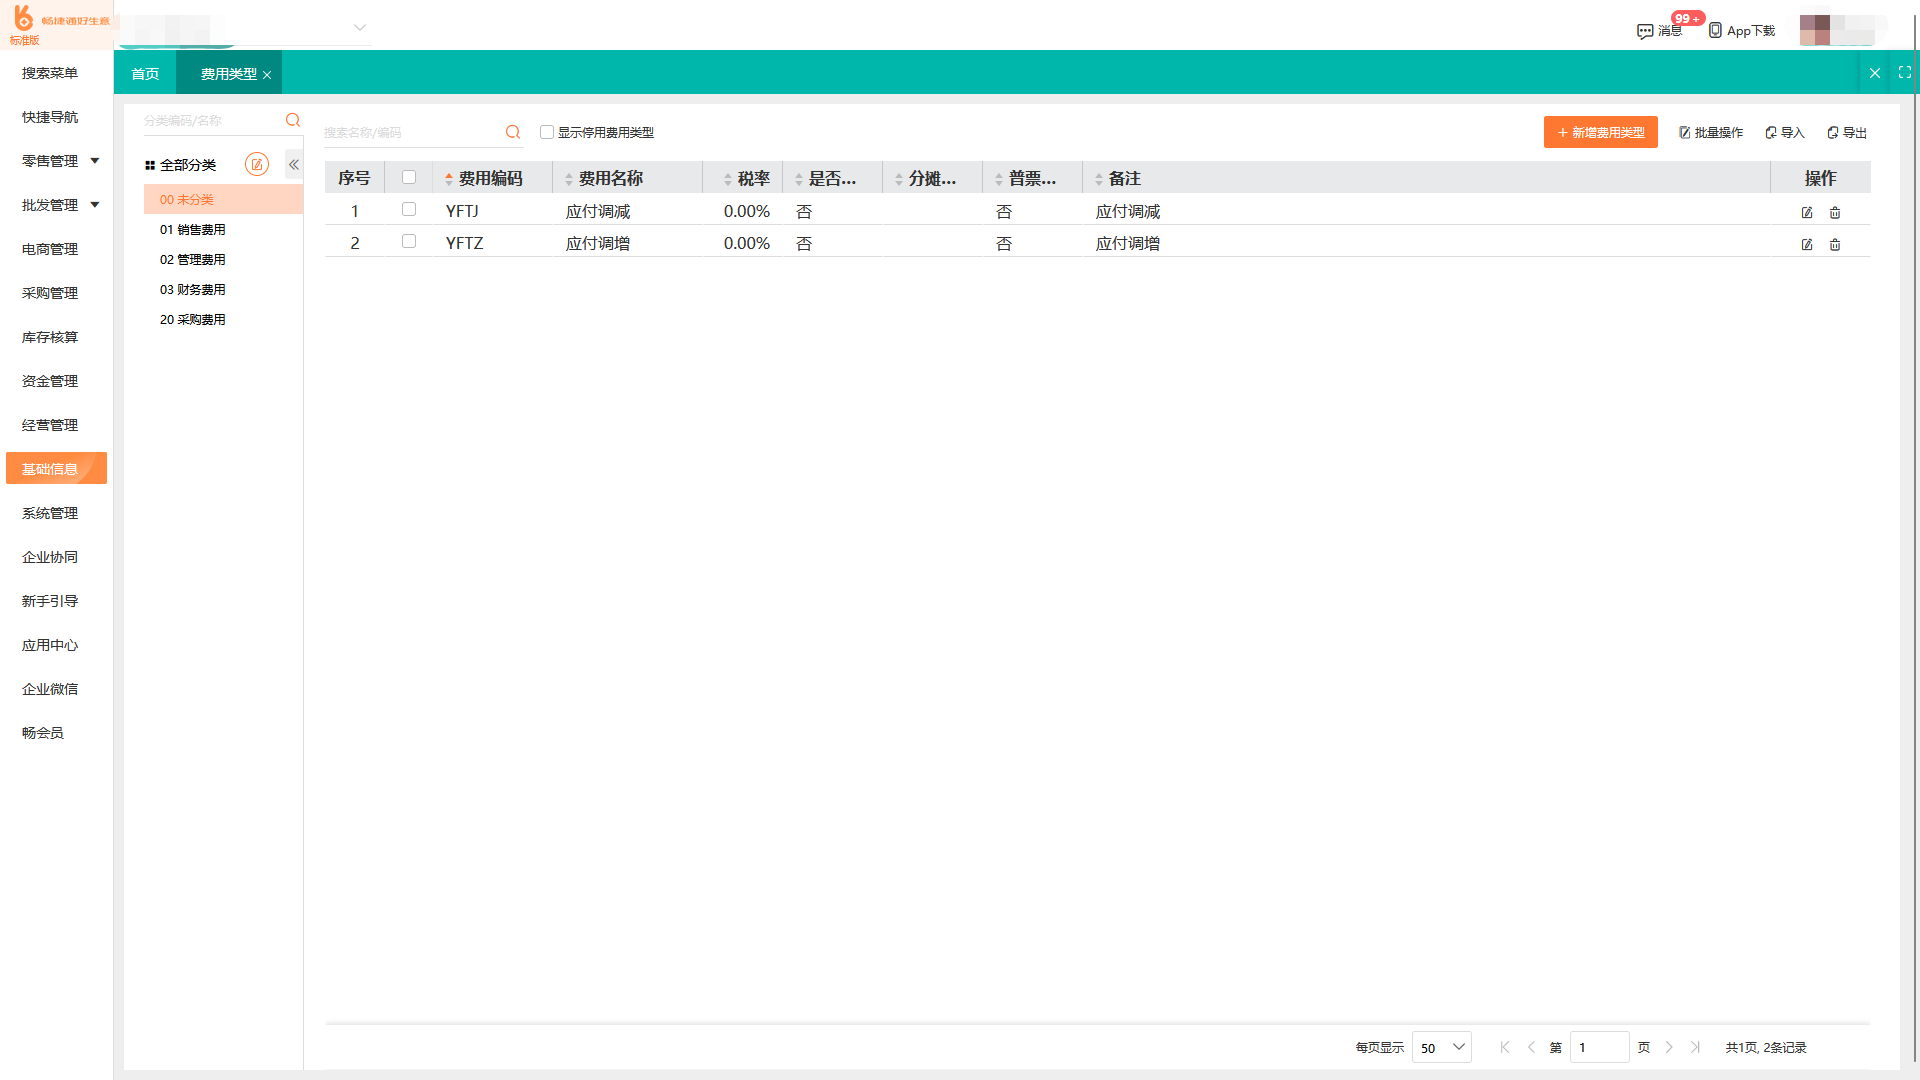The image size is (1920, 1080).
Task: Click the 首页 home tab
Action: coord(144,73)
